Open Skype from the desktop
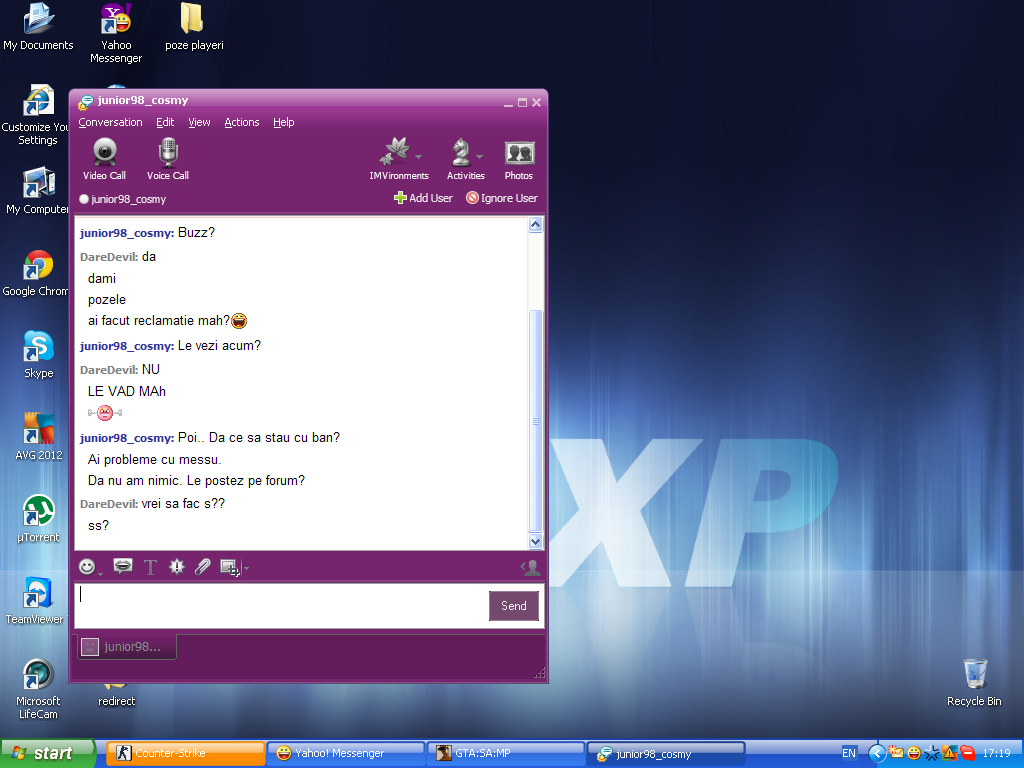Screen dimensions: 1024x768 coord(38,348)
